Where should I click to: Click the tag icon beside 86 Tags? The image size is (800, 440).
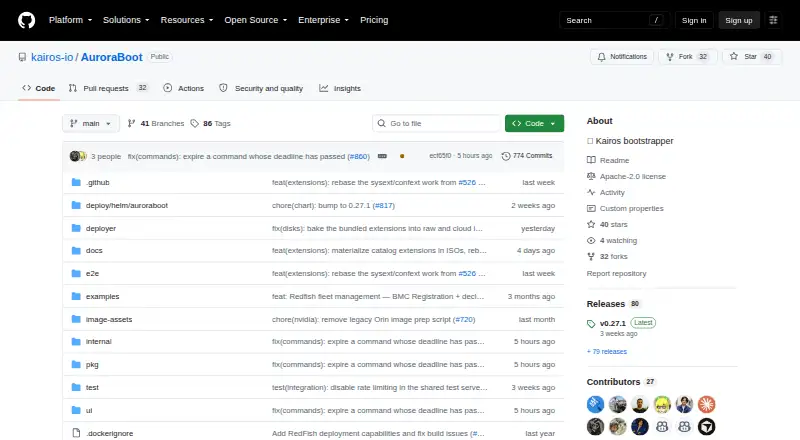[194, 124]
